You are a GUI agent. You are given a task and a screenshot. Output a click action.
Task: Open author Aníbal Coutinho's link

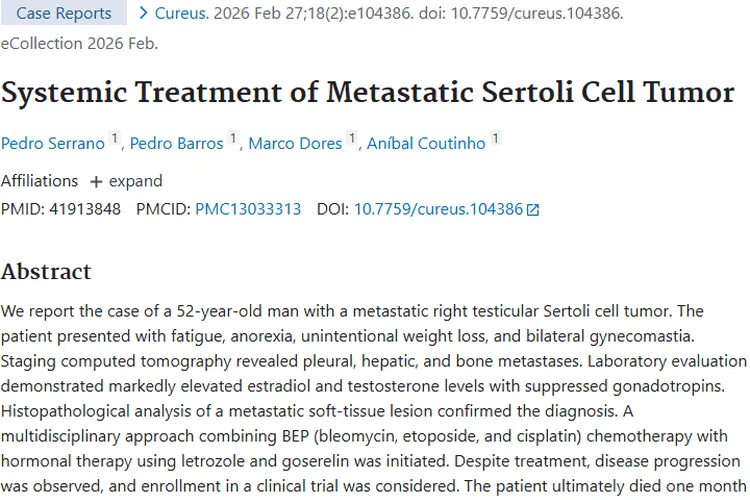pos(426,143)
